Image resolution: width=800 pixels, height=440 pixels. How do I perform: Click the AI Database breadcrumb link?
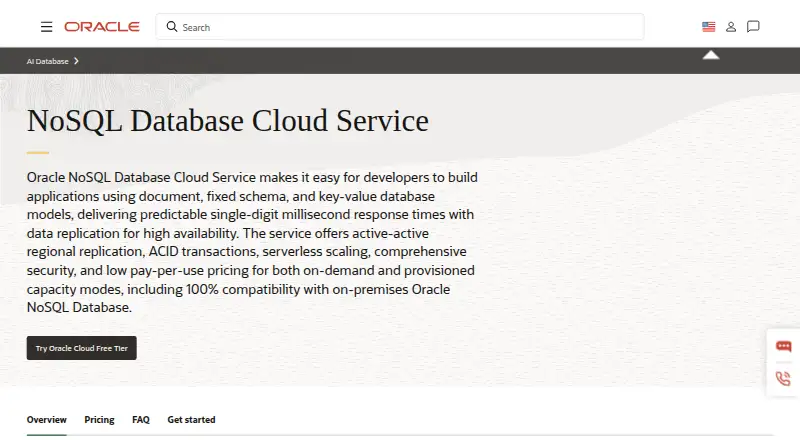click(x=47, y=61)
